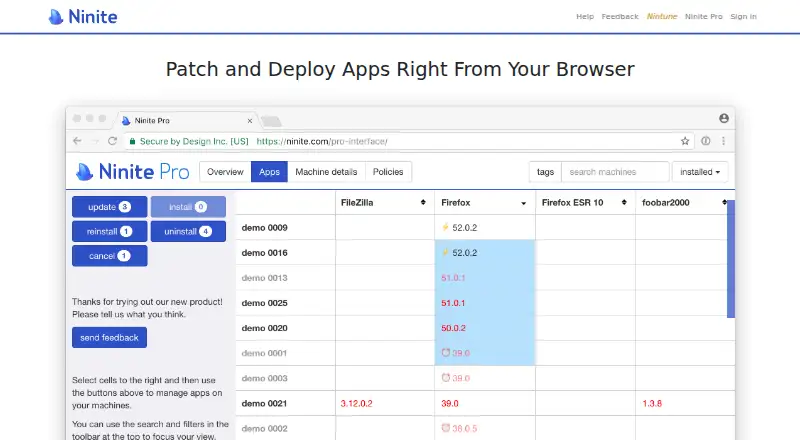Click the reinstall button

[110, 231]
